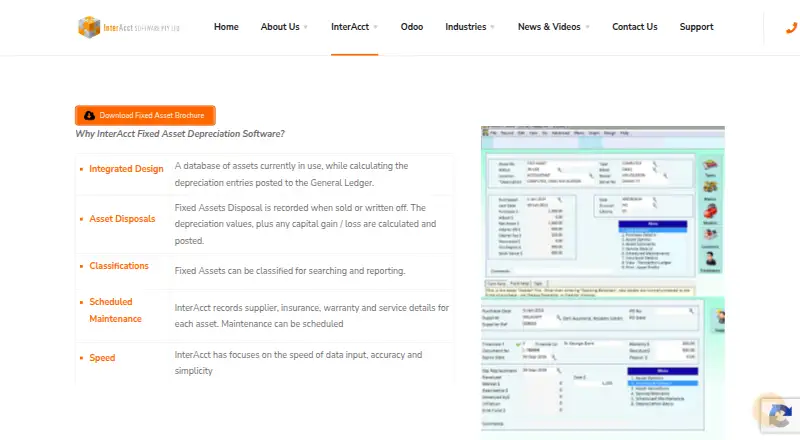Click the 'Why InterAcct Fixed Asset Depreciation Software?' heading
The image size is (800, 440).
(x=180, y=134)
